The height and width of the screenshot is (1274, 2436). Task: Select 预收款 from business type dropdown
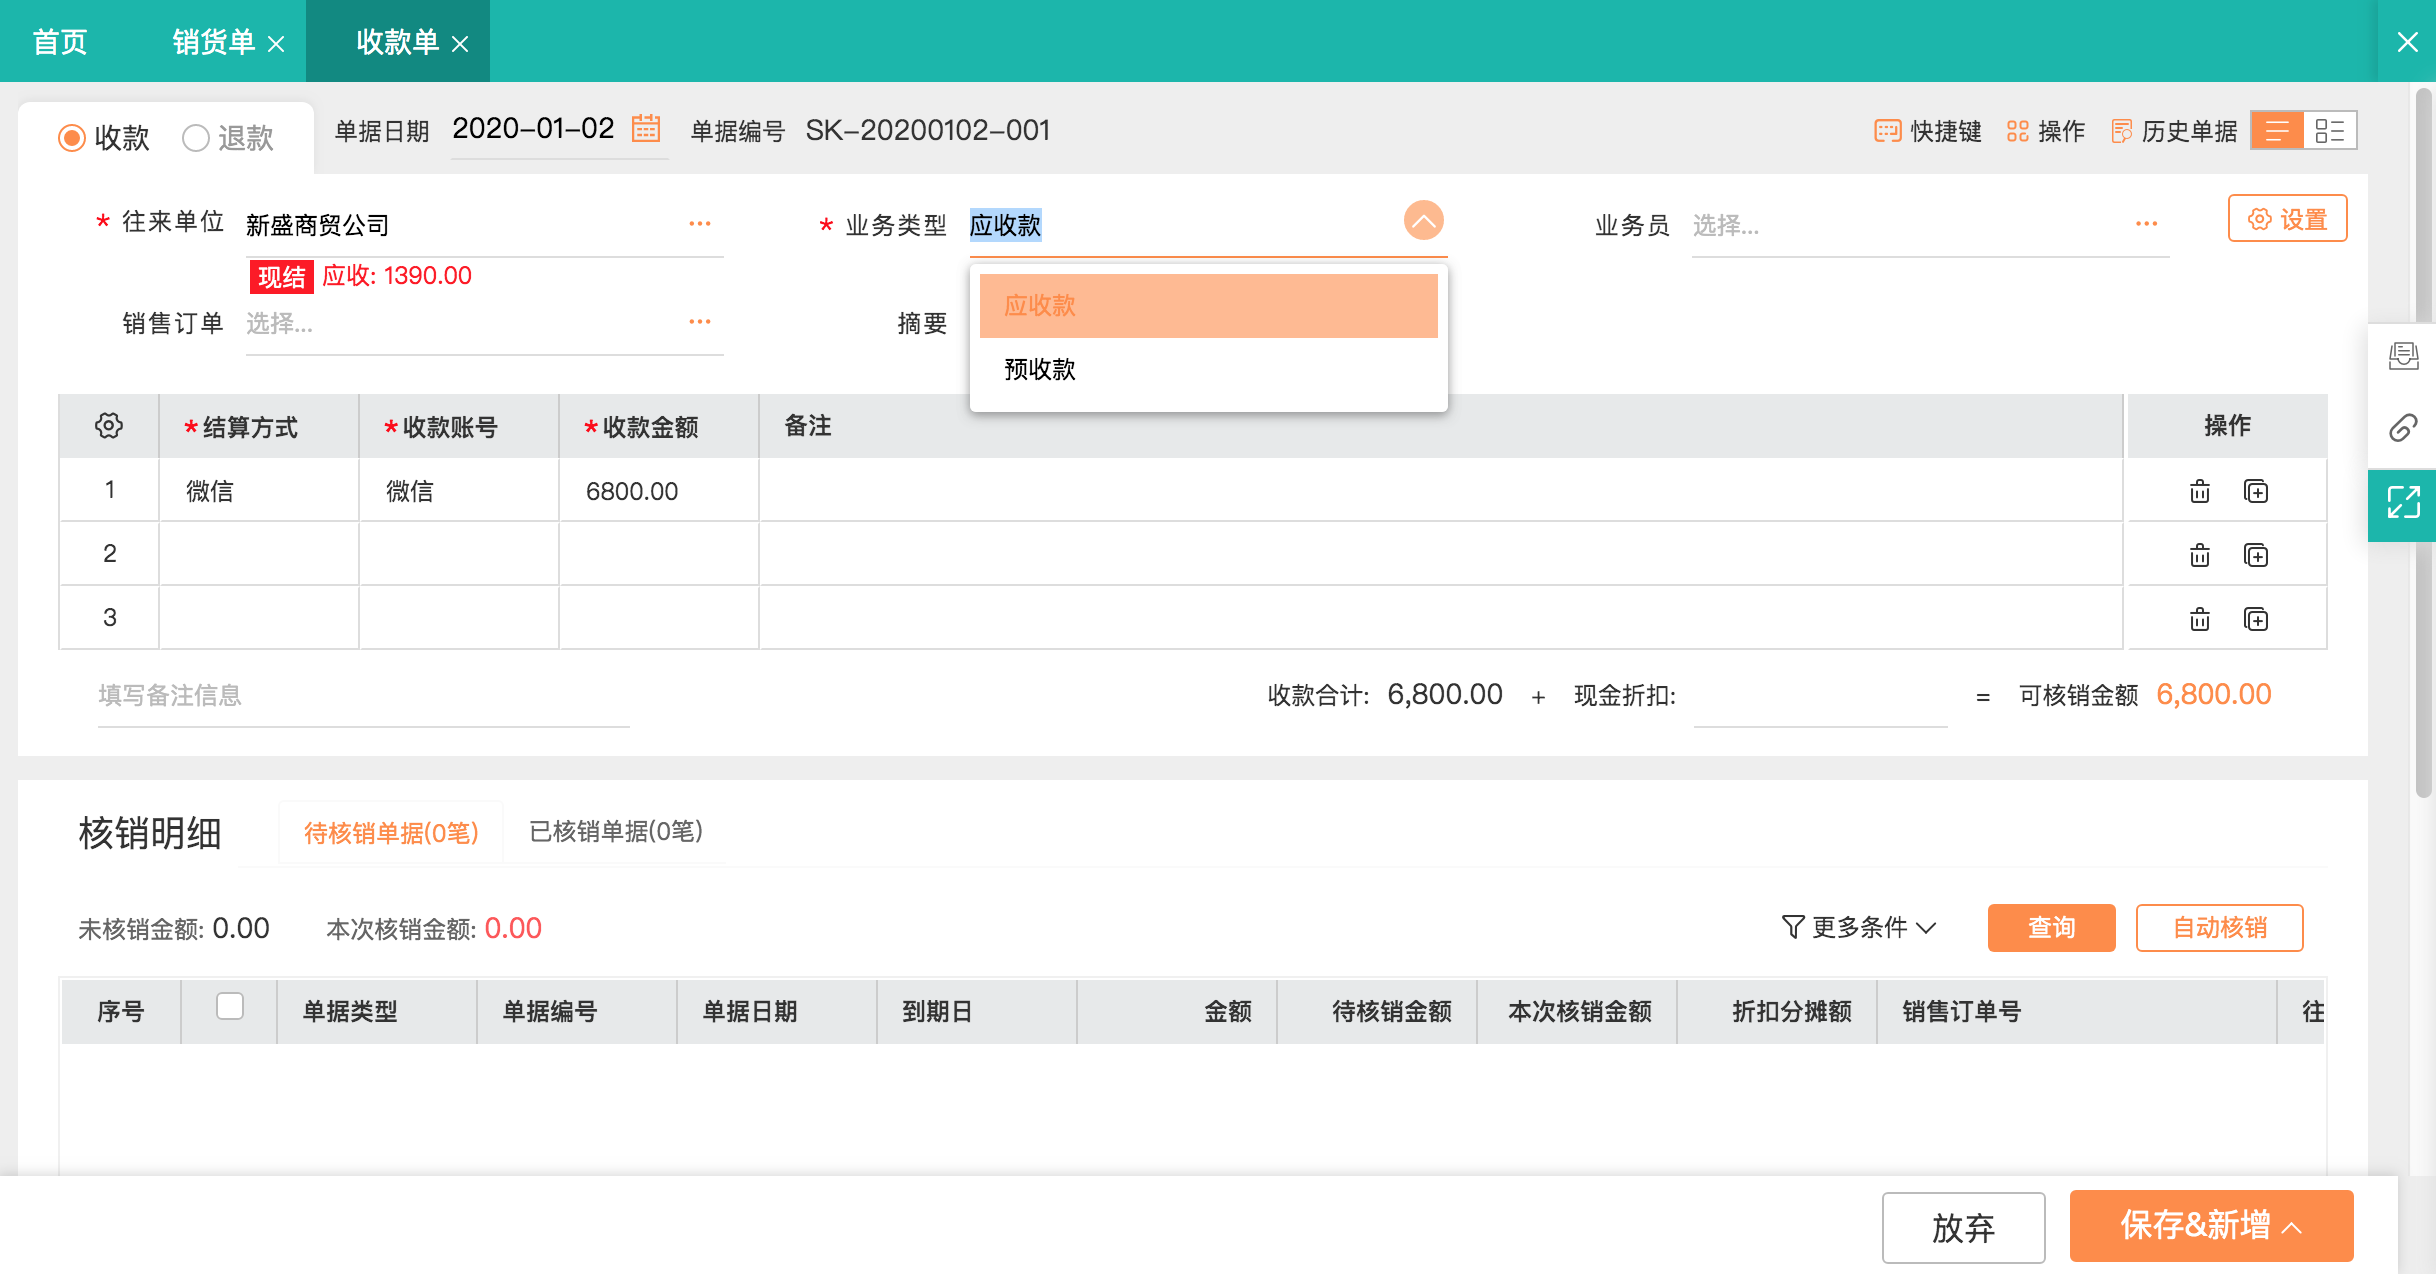[x=1208, y=369]
